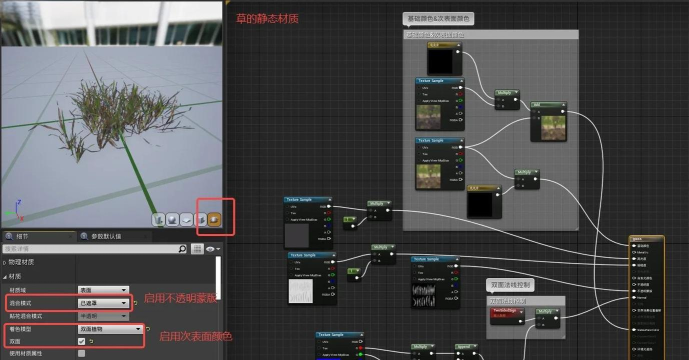The width and height of the screenshot is (689, 360).
Task: Click the output pin of the TwoSidedSign node
Action: 520,321
